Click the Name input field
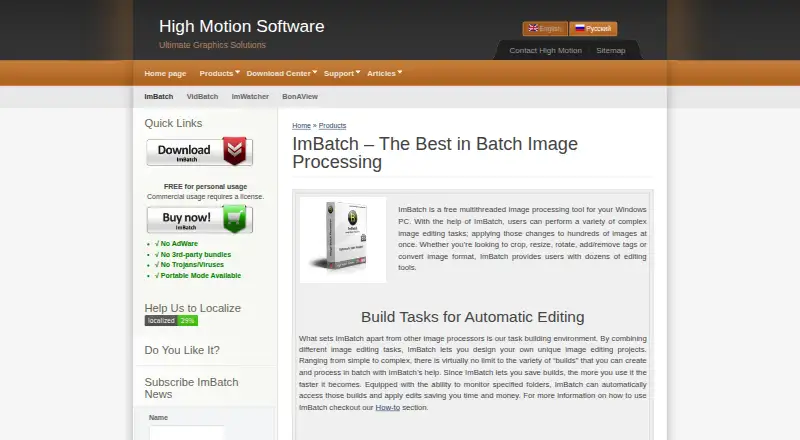This screenshot has height=440, width=800. pyautogui.click(x=187, y=432)
